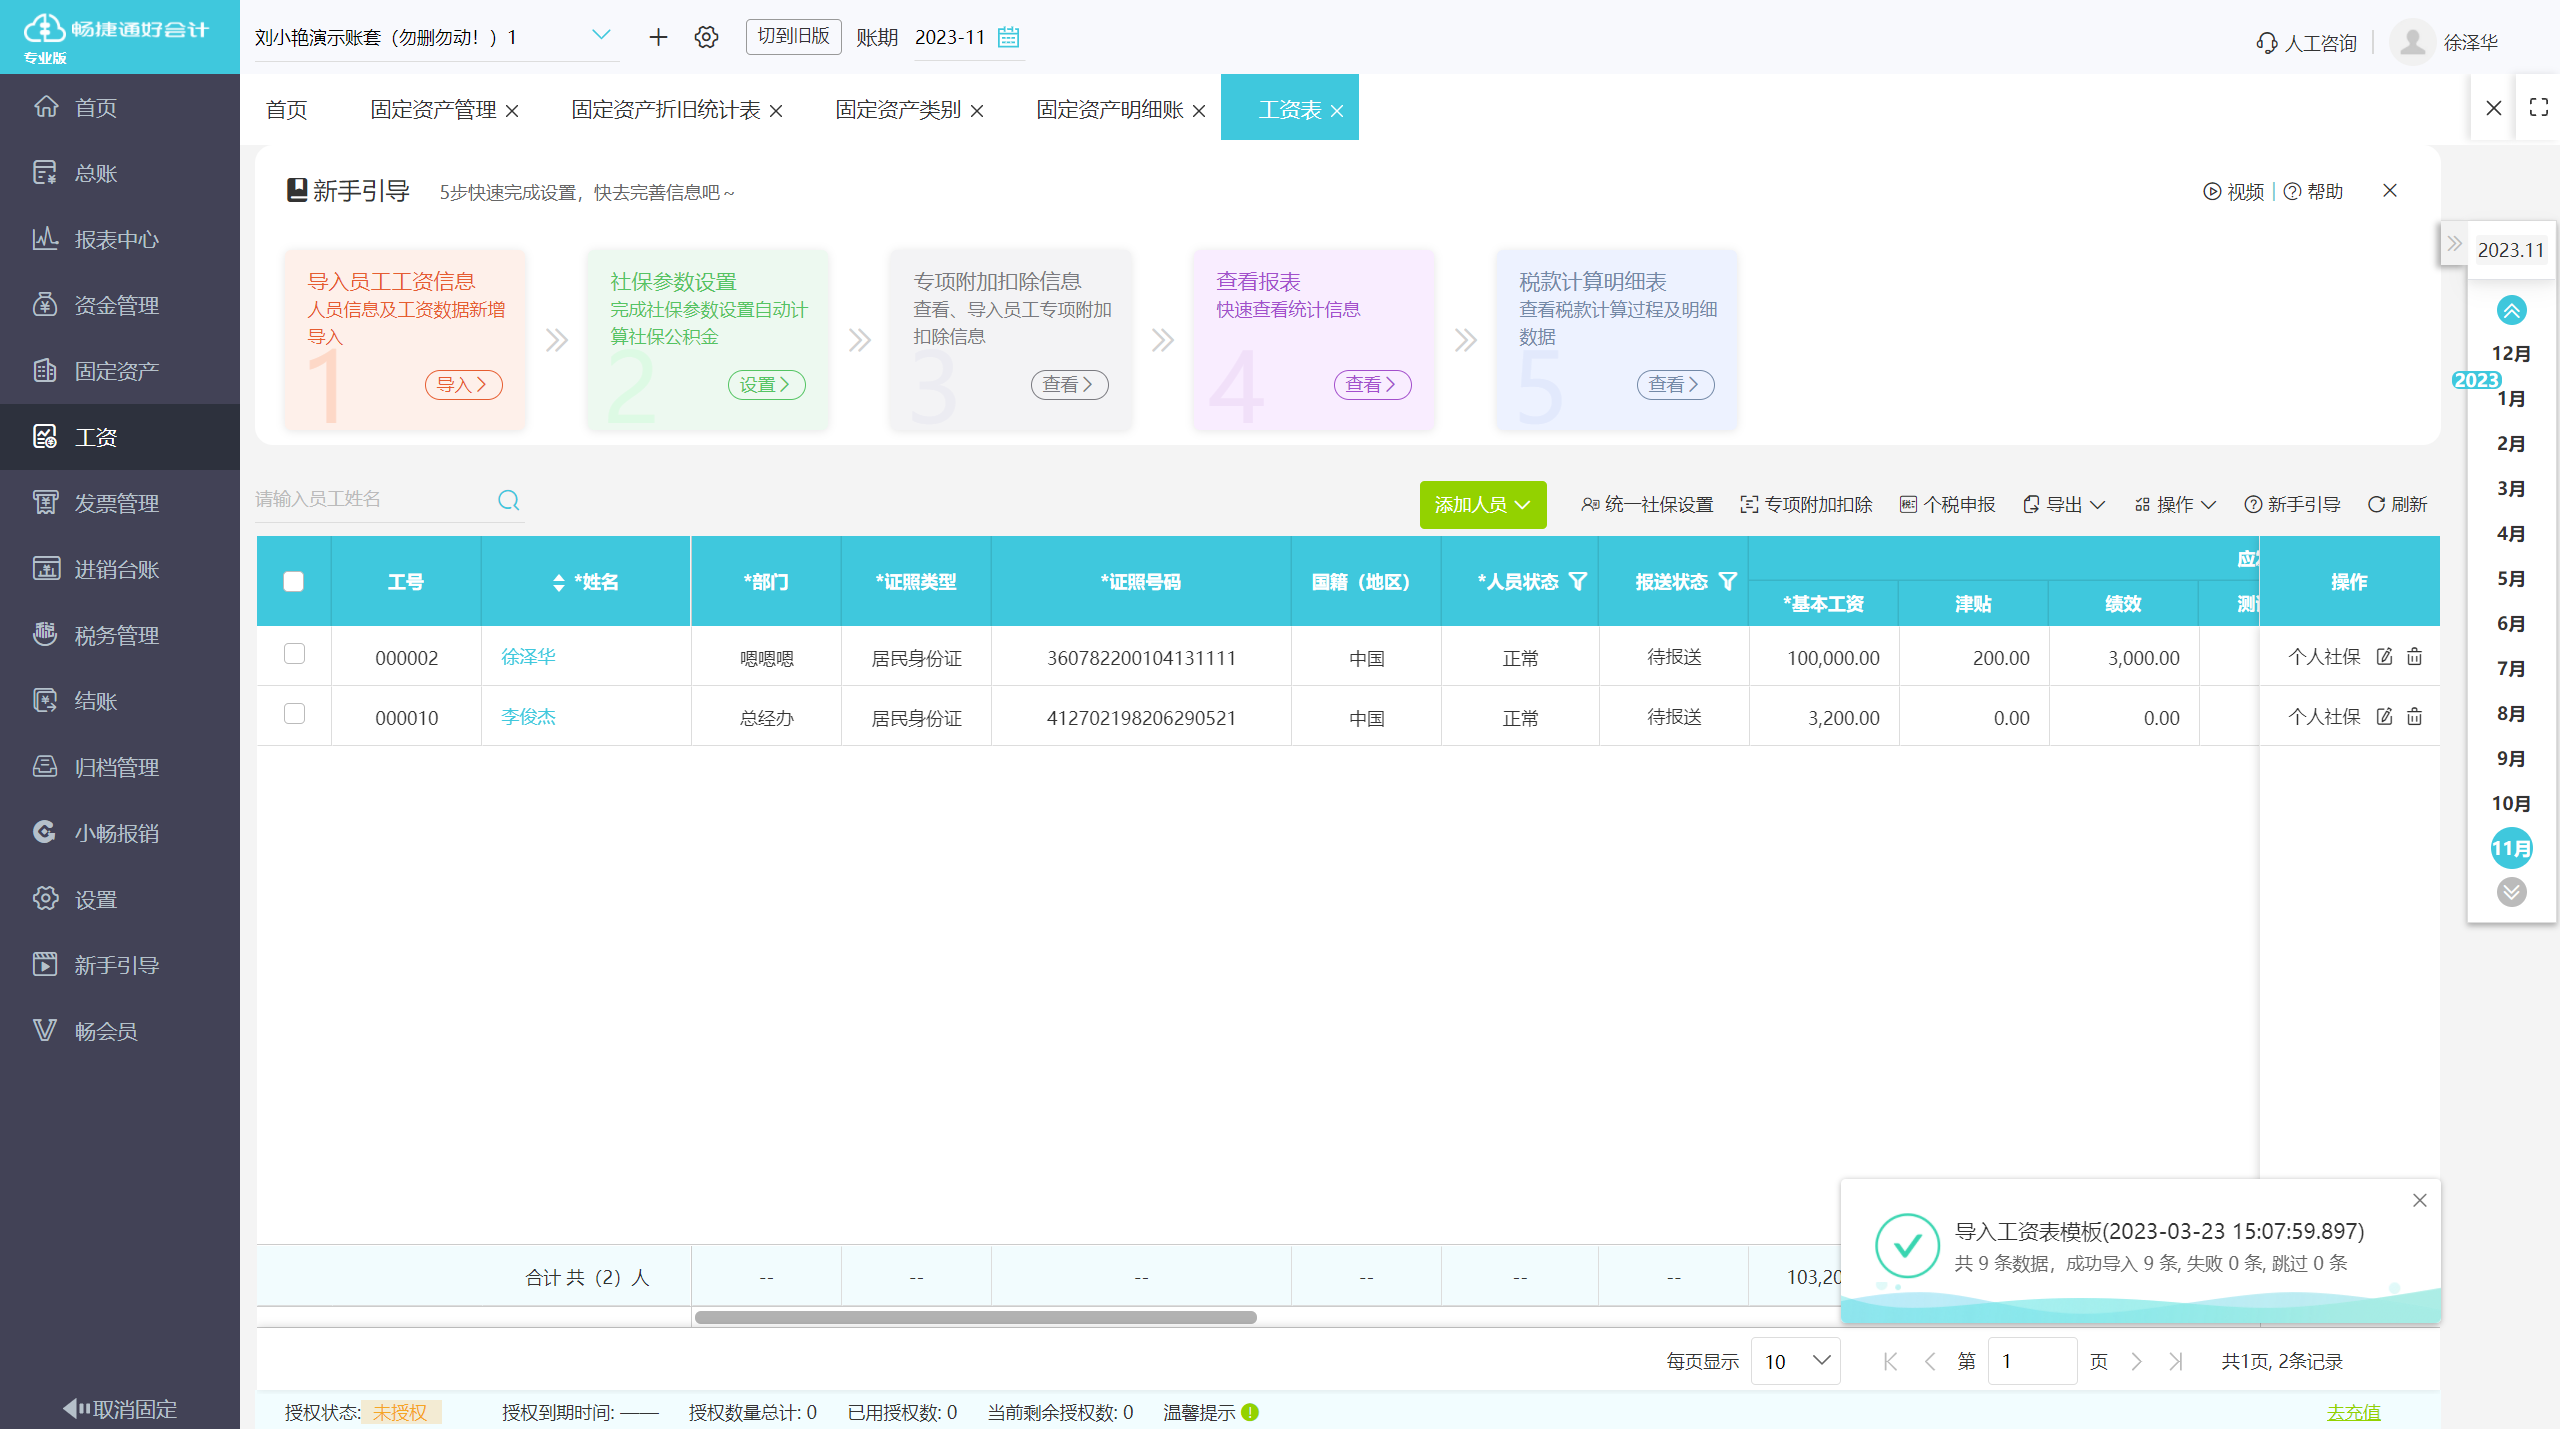The height and width of the screenshot is (1429, 2560).
Task: Toggle the select-all checkbox in table header
Action: (x=295, y=582)
